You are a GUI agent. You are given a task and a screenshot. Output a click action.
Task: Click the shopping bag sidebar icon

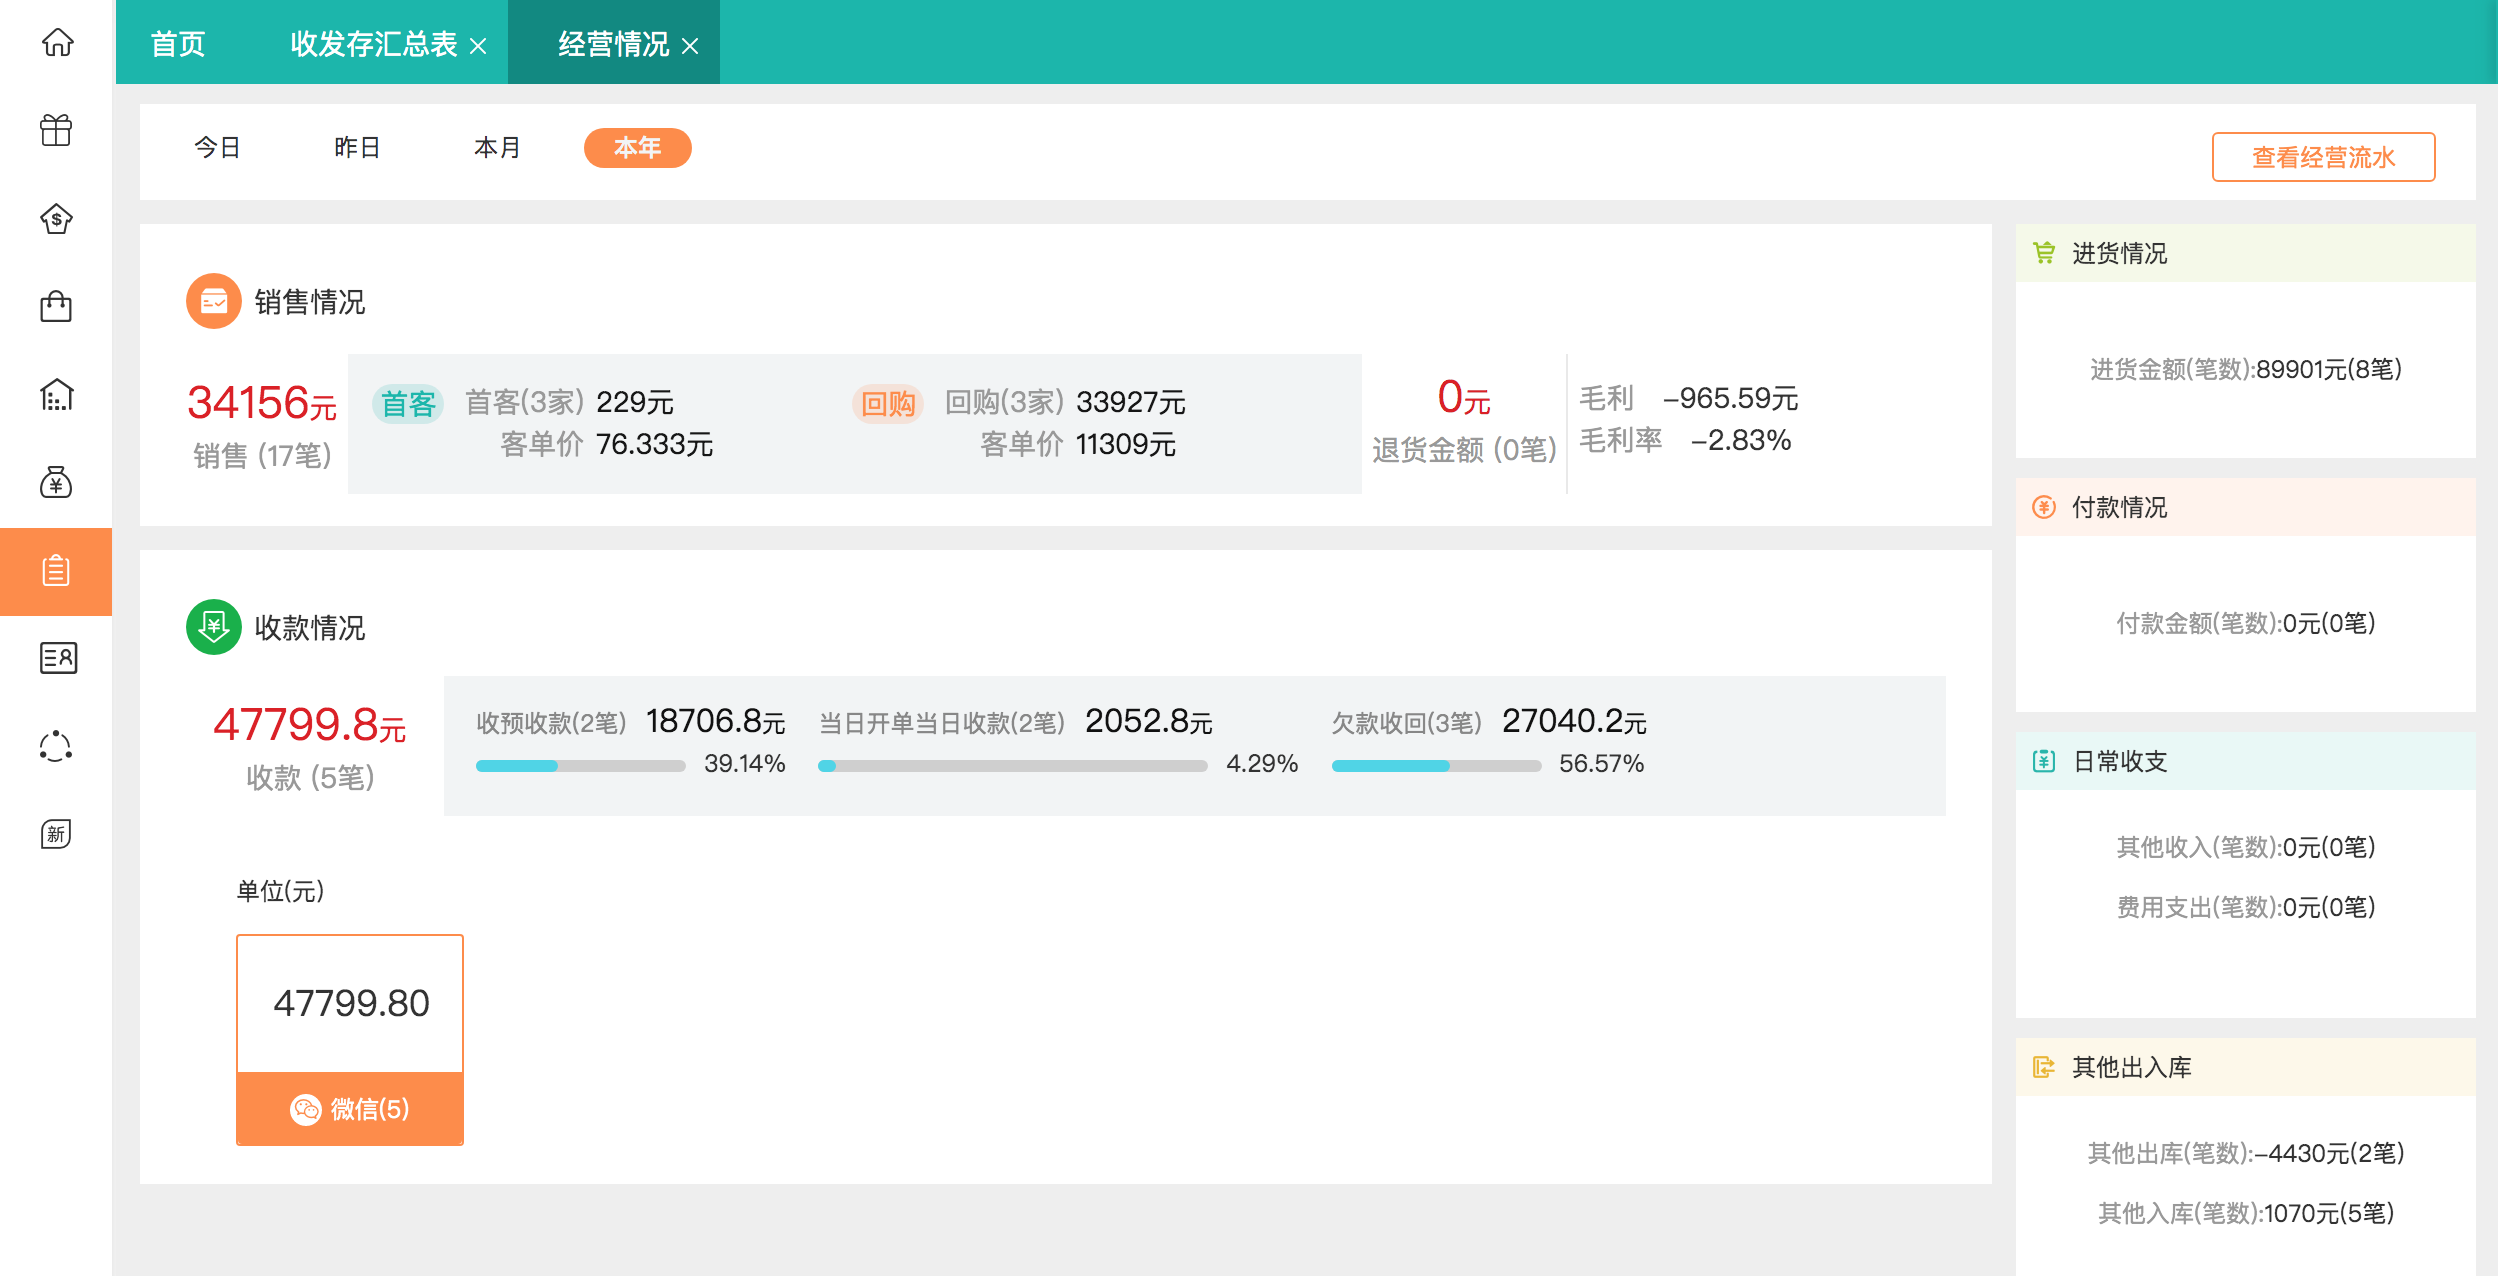(55, 308)
